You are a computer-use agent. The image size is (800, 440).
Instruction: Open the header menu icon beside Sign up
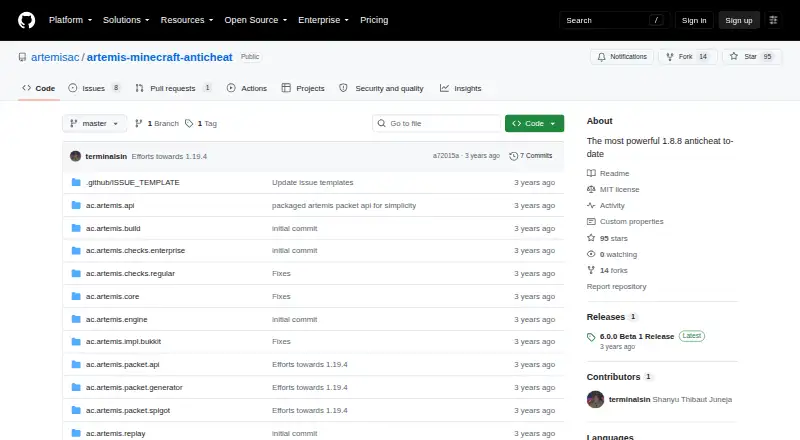(x=773, y=20)
